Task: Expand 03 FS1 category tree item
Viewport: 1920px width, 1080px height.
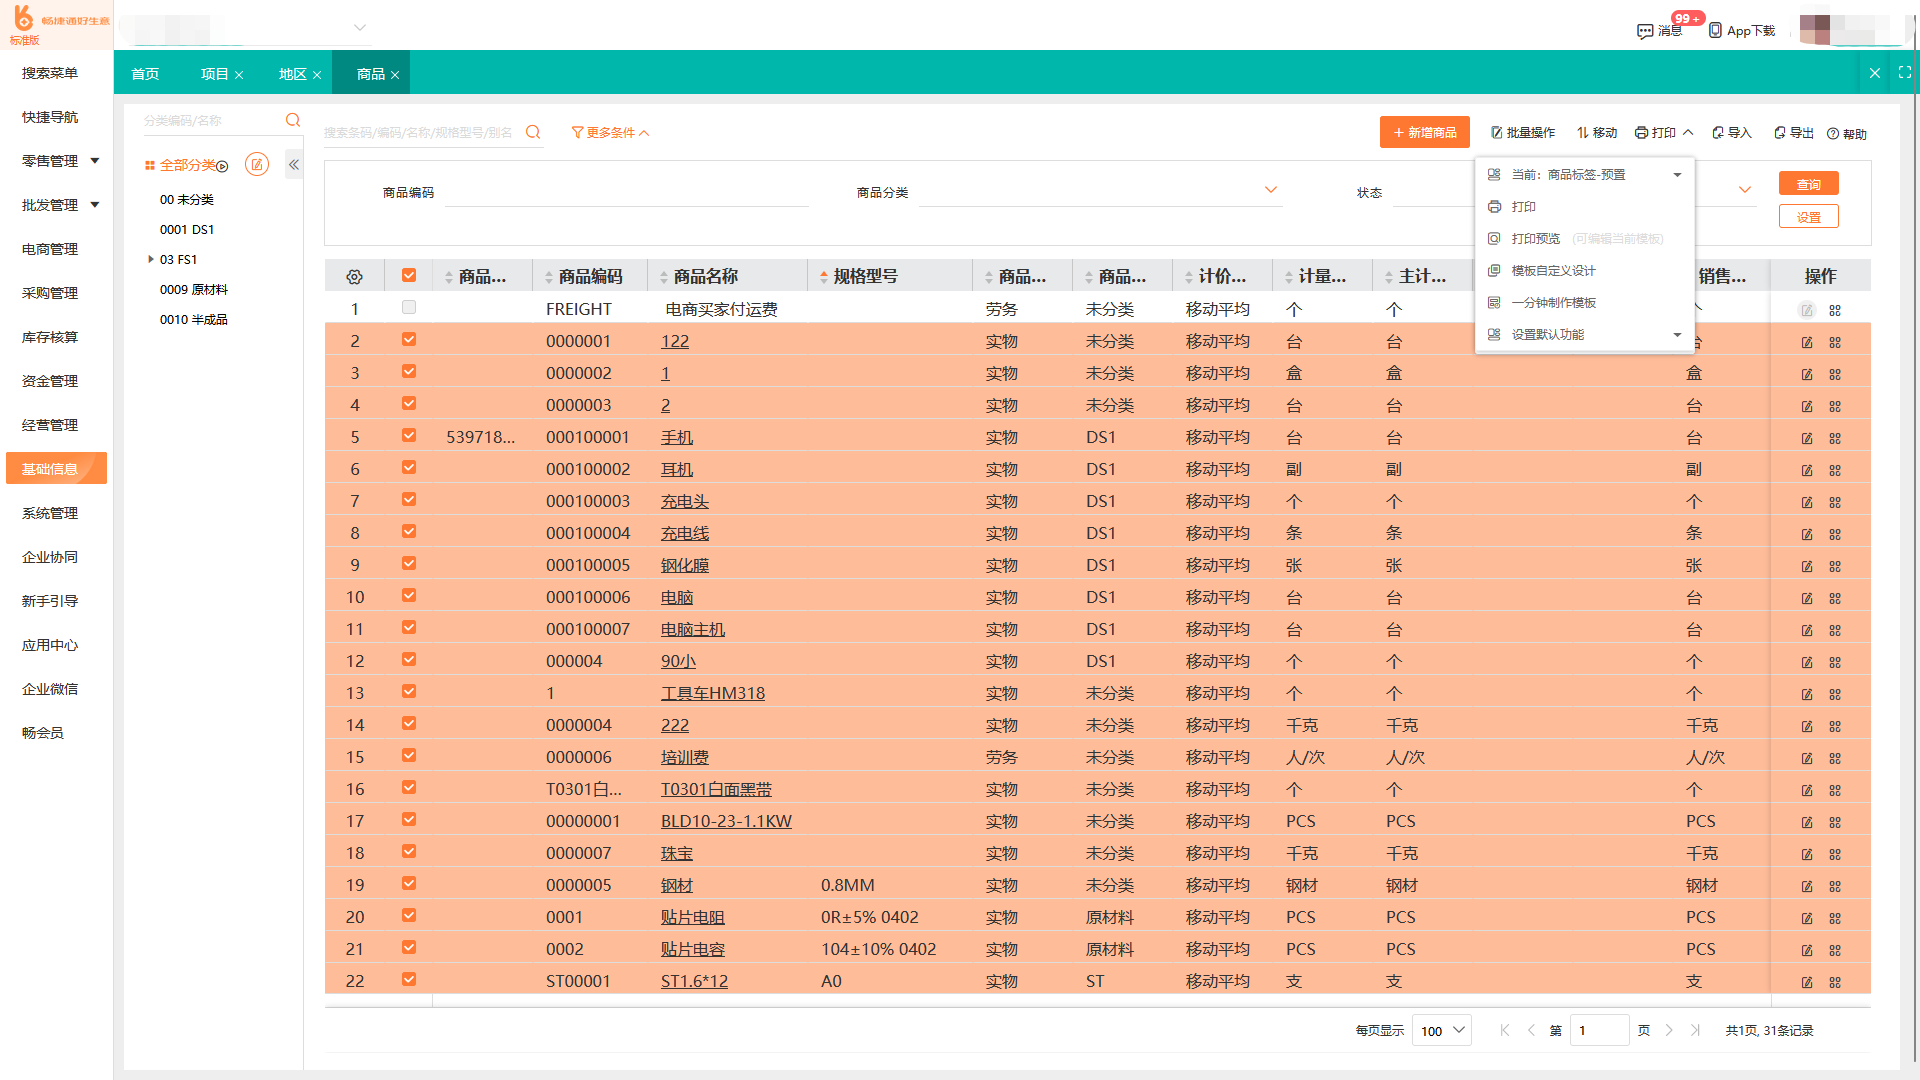Action: coord(149,258)
